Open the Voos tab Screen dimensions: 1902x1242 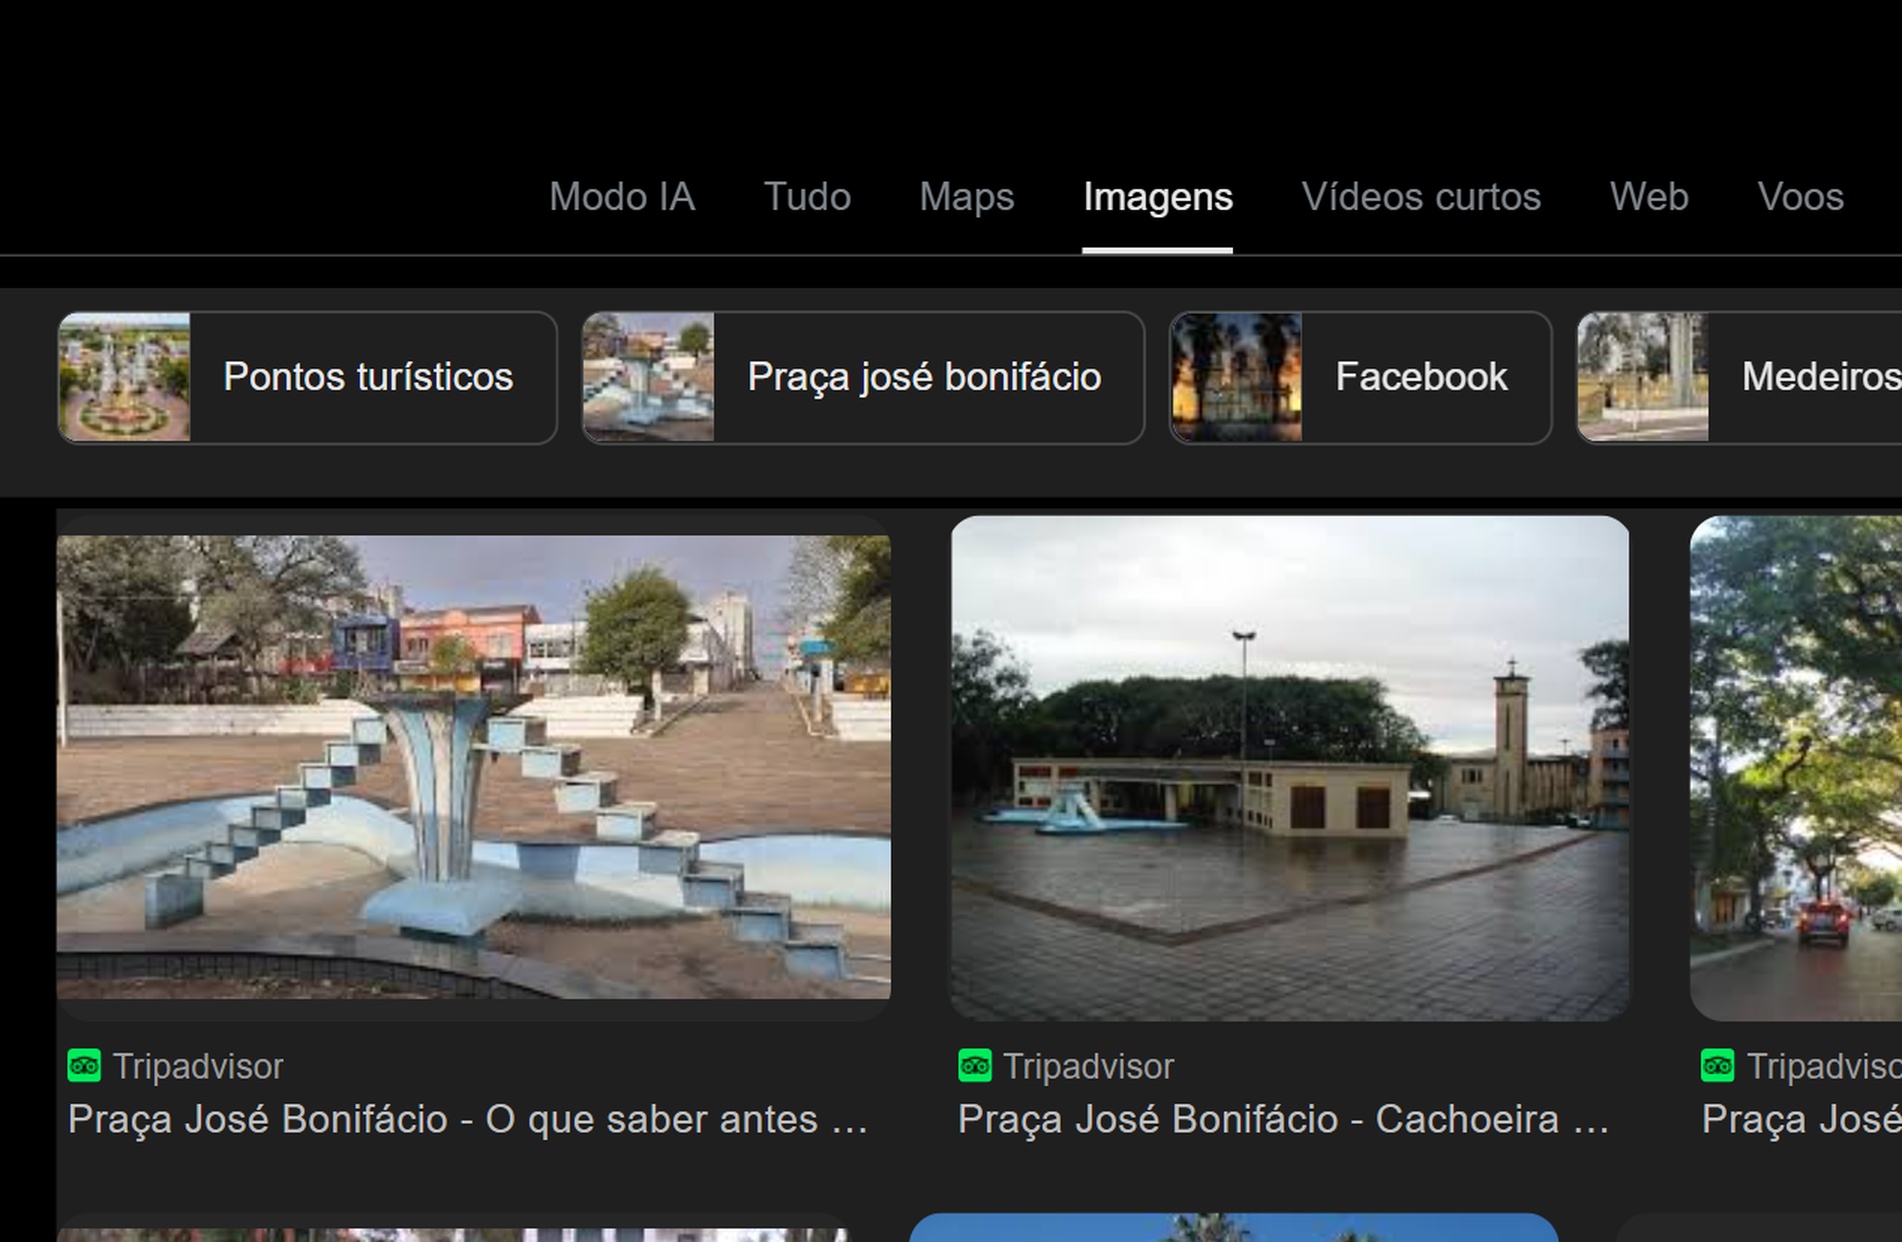(x=1800, y=197)
